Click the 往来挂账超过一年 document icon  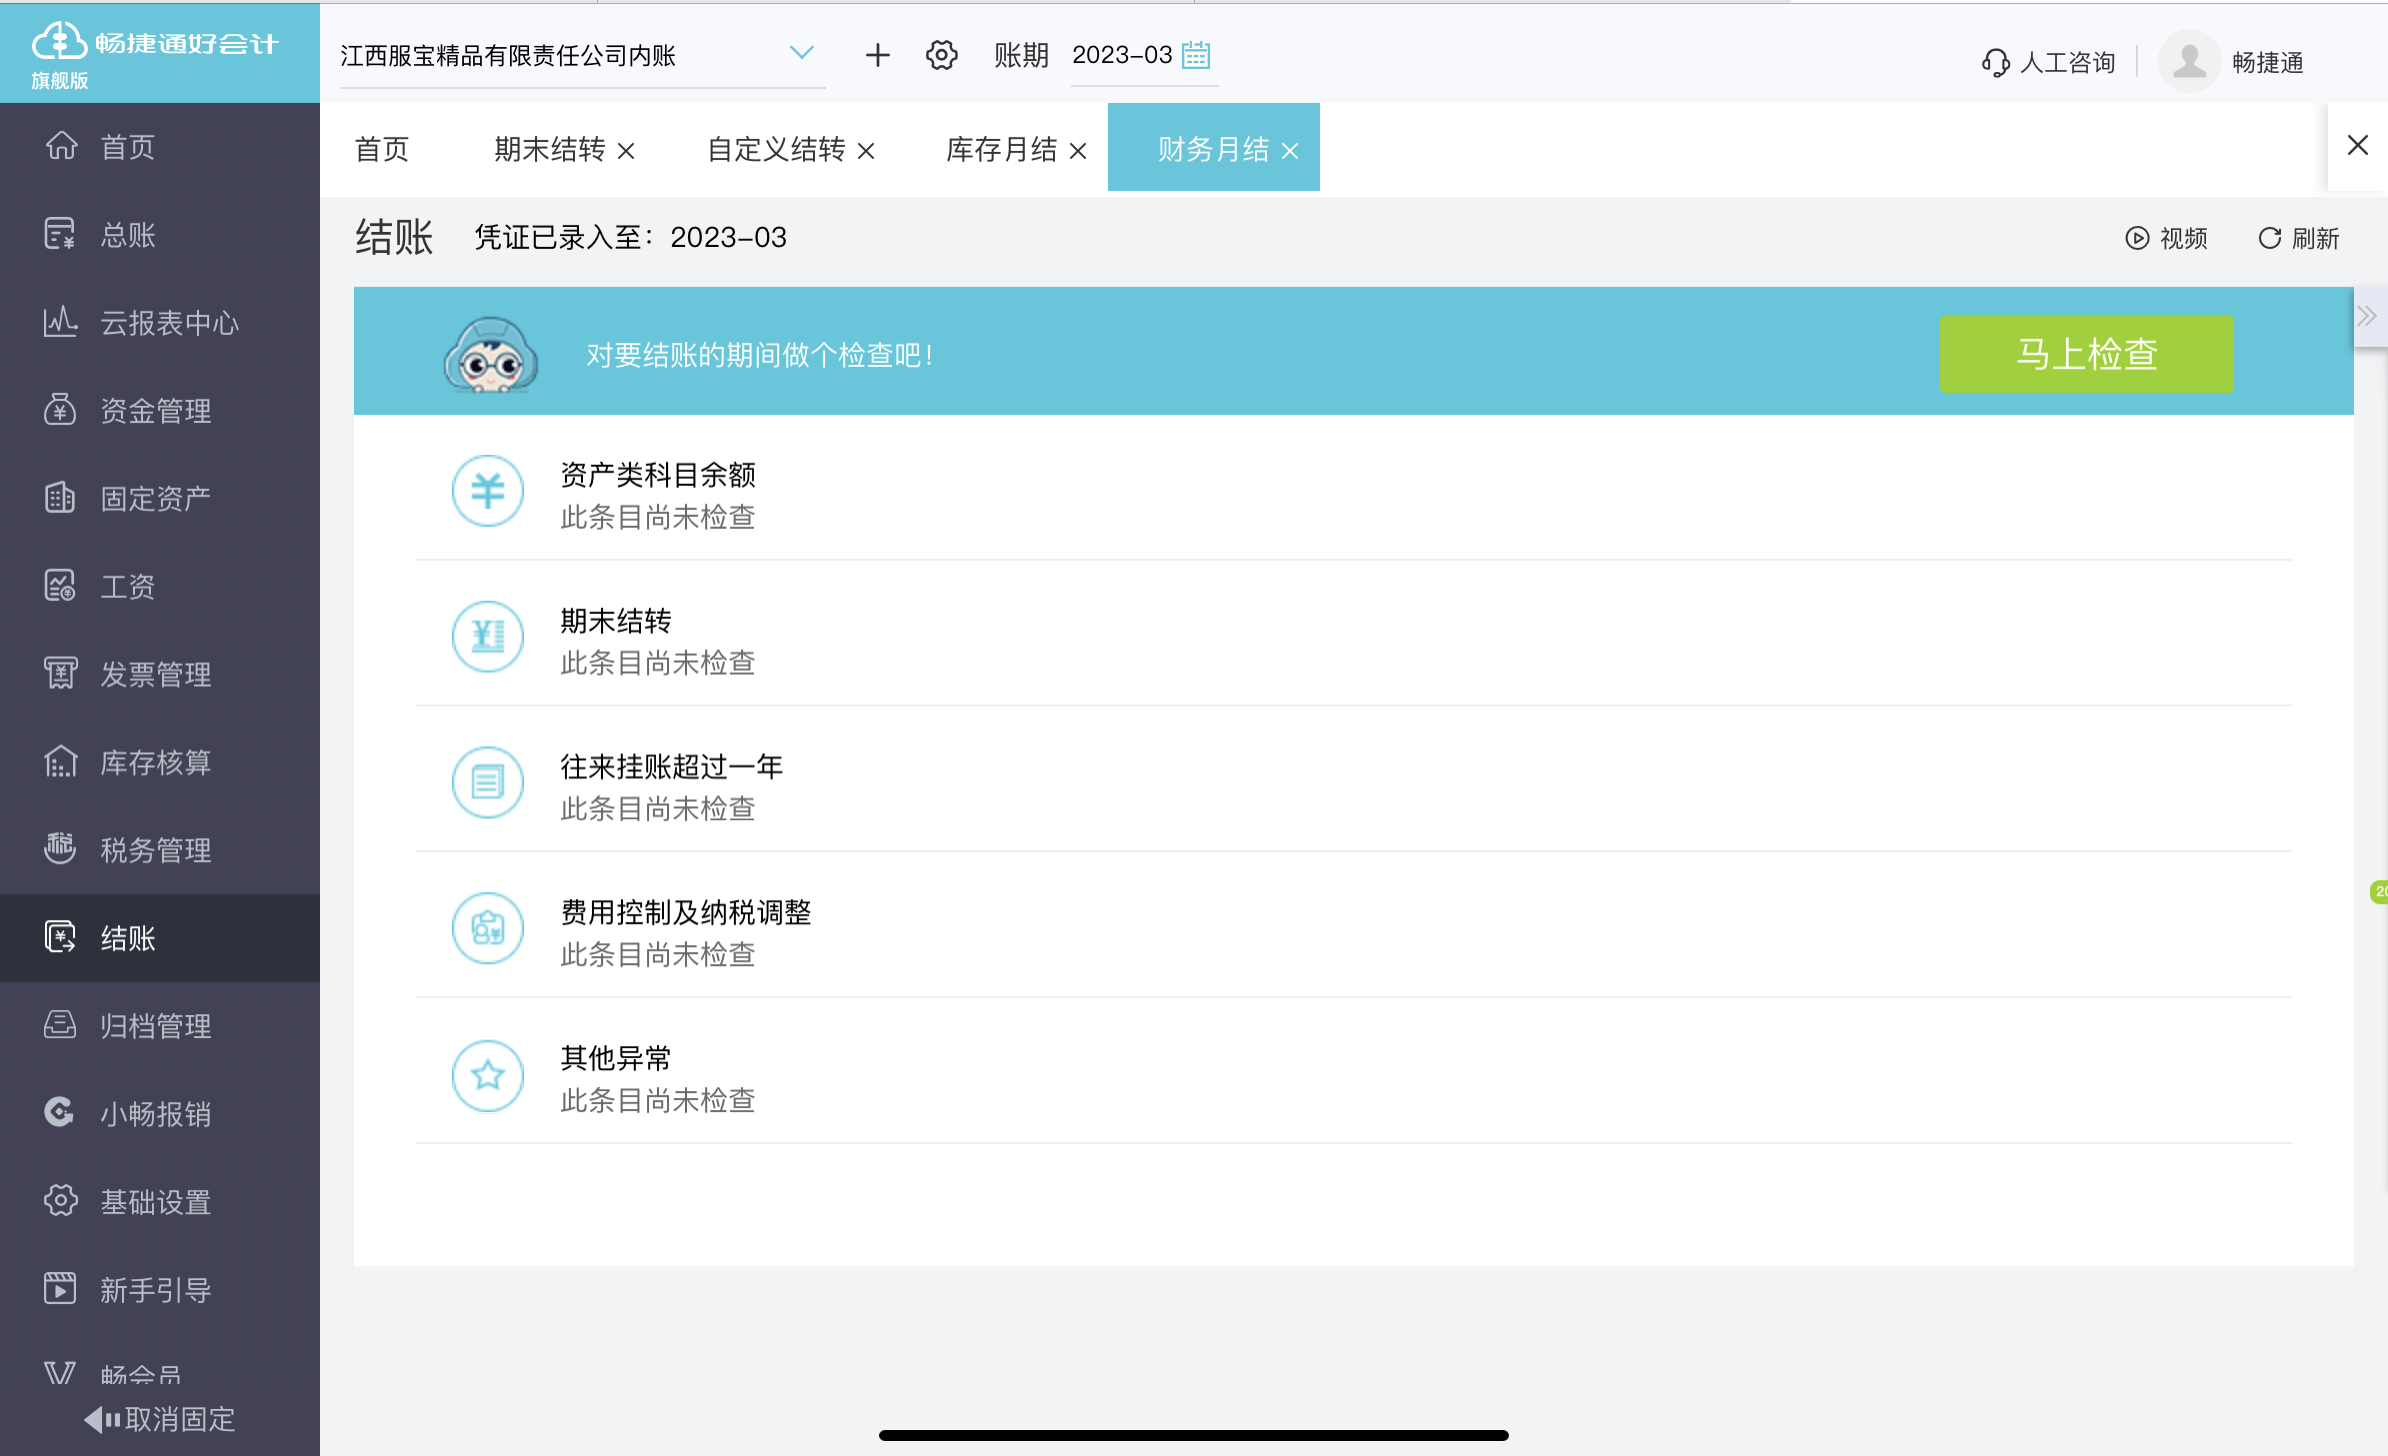(486, 783)
